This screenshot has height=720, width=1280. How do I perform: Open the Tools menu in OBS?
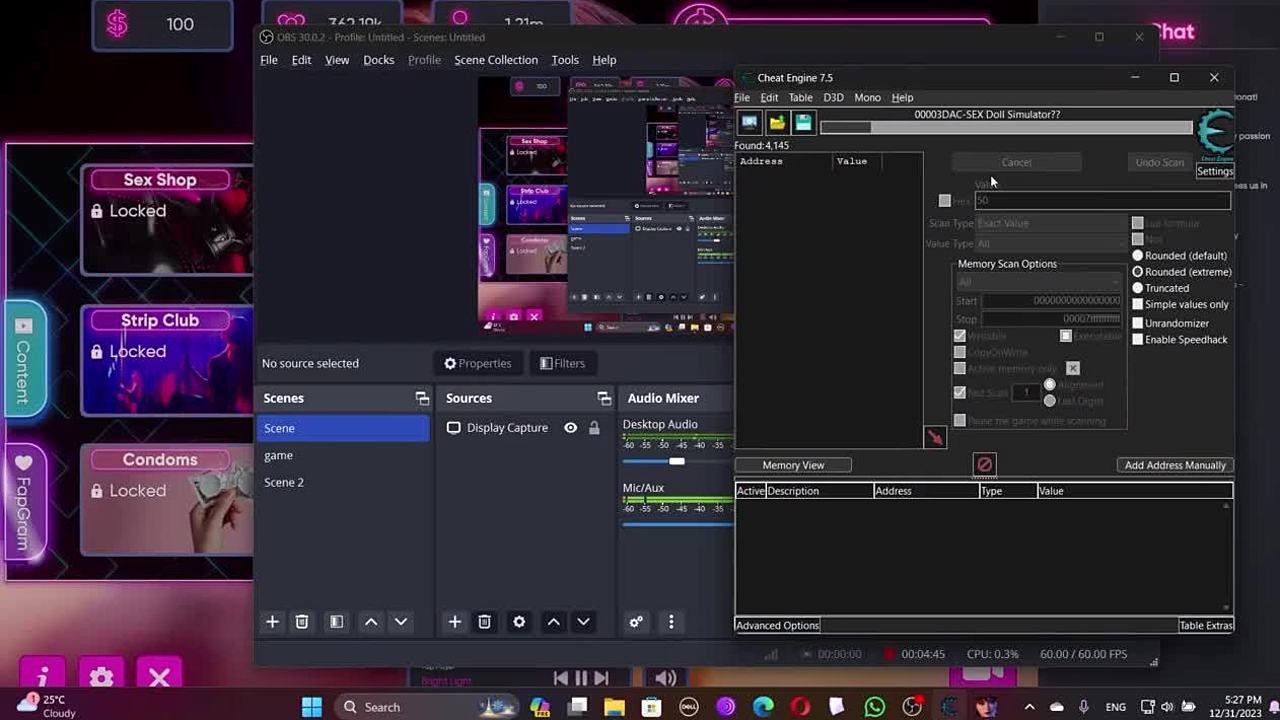(x=565, y=60)
